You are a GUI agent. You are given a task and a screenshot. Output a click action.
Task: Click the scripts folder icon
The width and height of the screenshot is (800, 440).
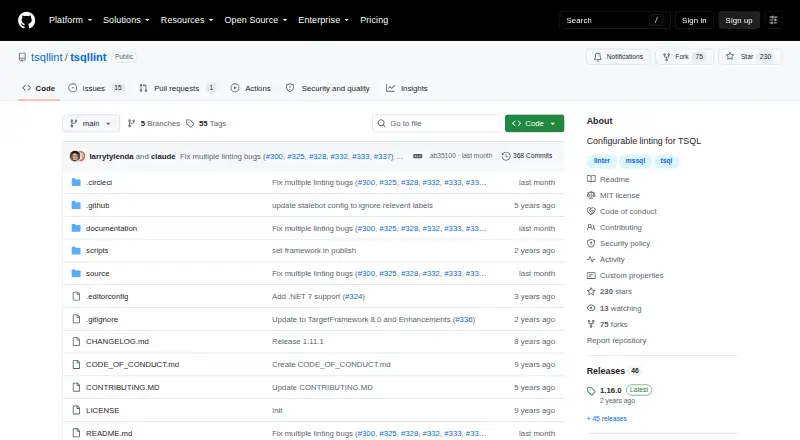(x=76, y=251)
